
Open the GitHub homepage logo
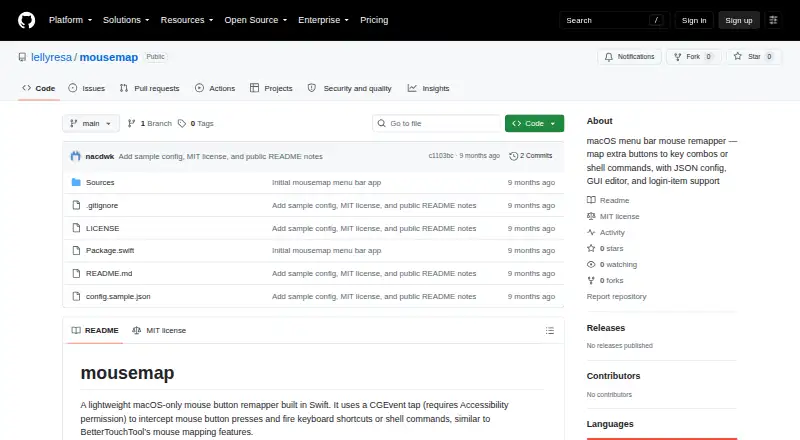click(x=27, y=20)
